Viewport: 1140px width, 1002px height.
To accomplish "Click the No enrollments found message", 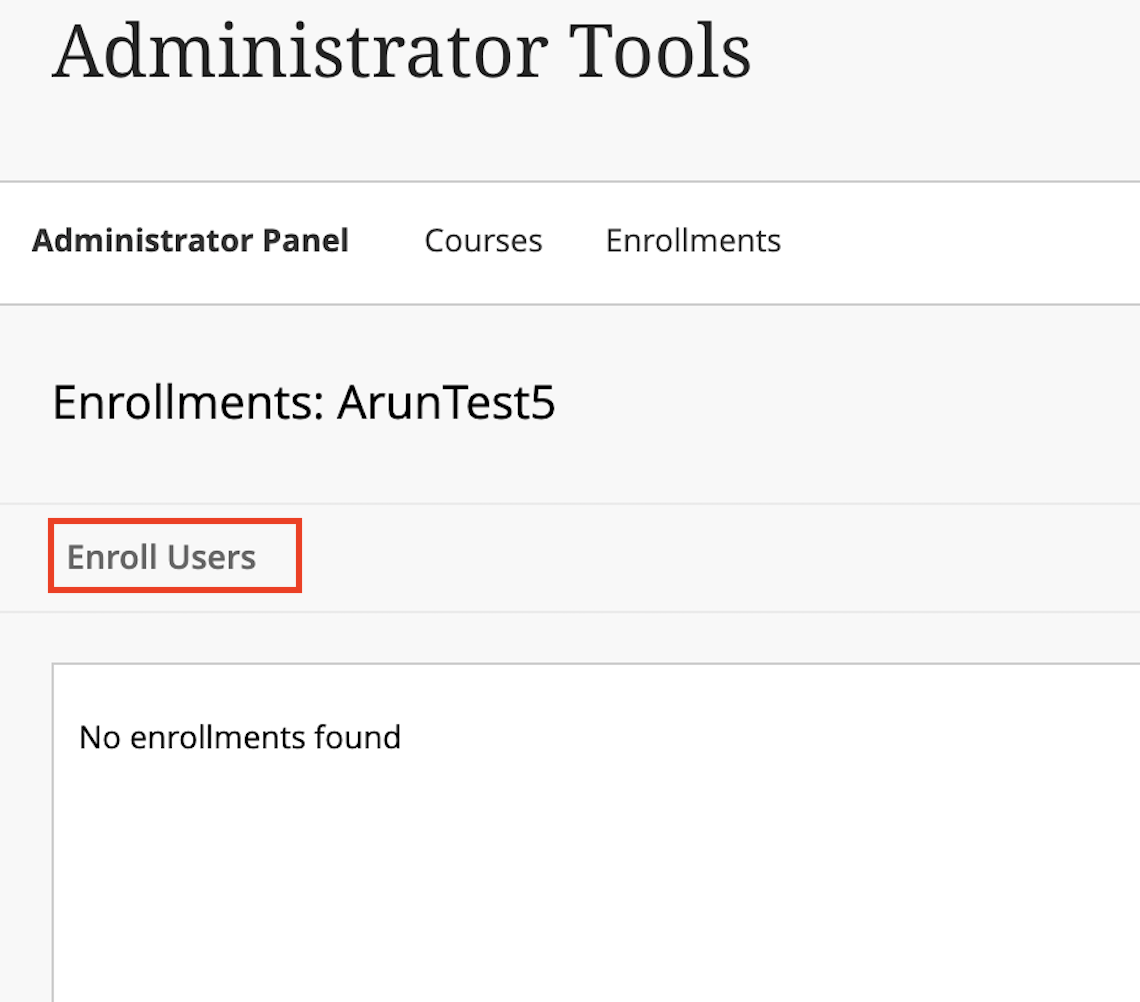I will (239, 737).
